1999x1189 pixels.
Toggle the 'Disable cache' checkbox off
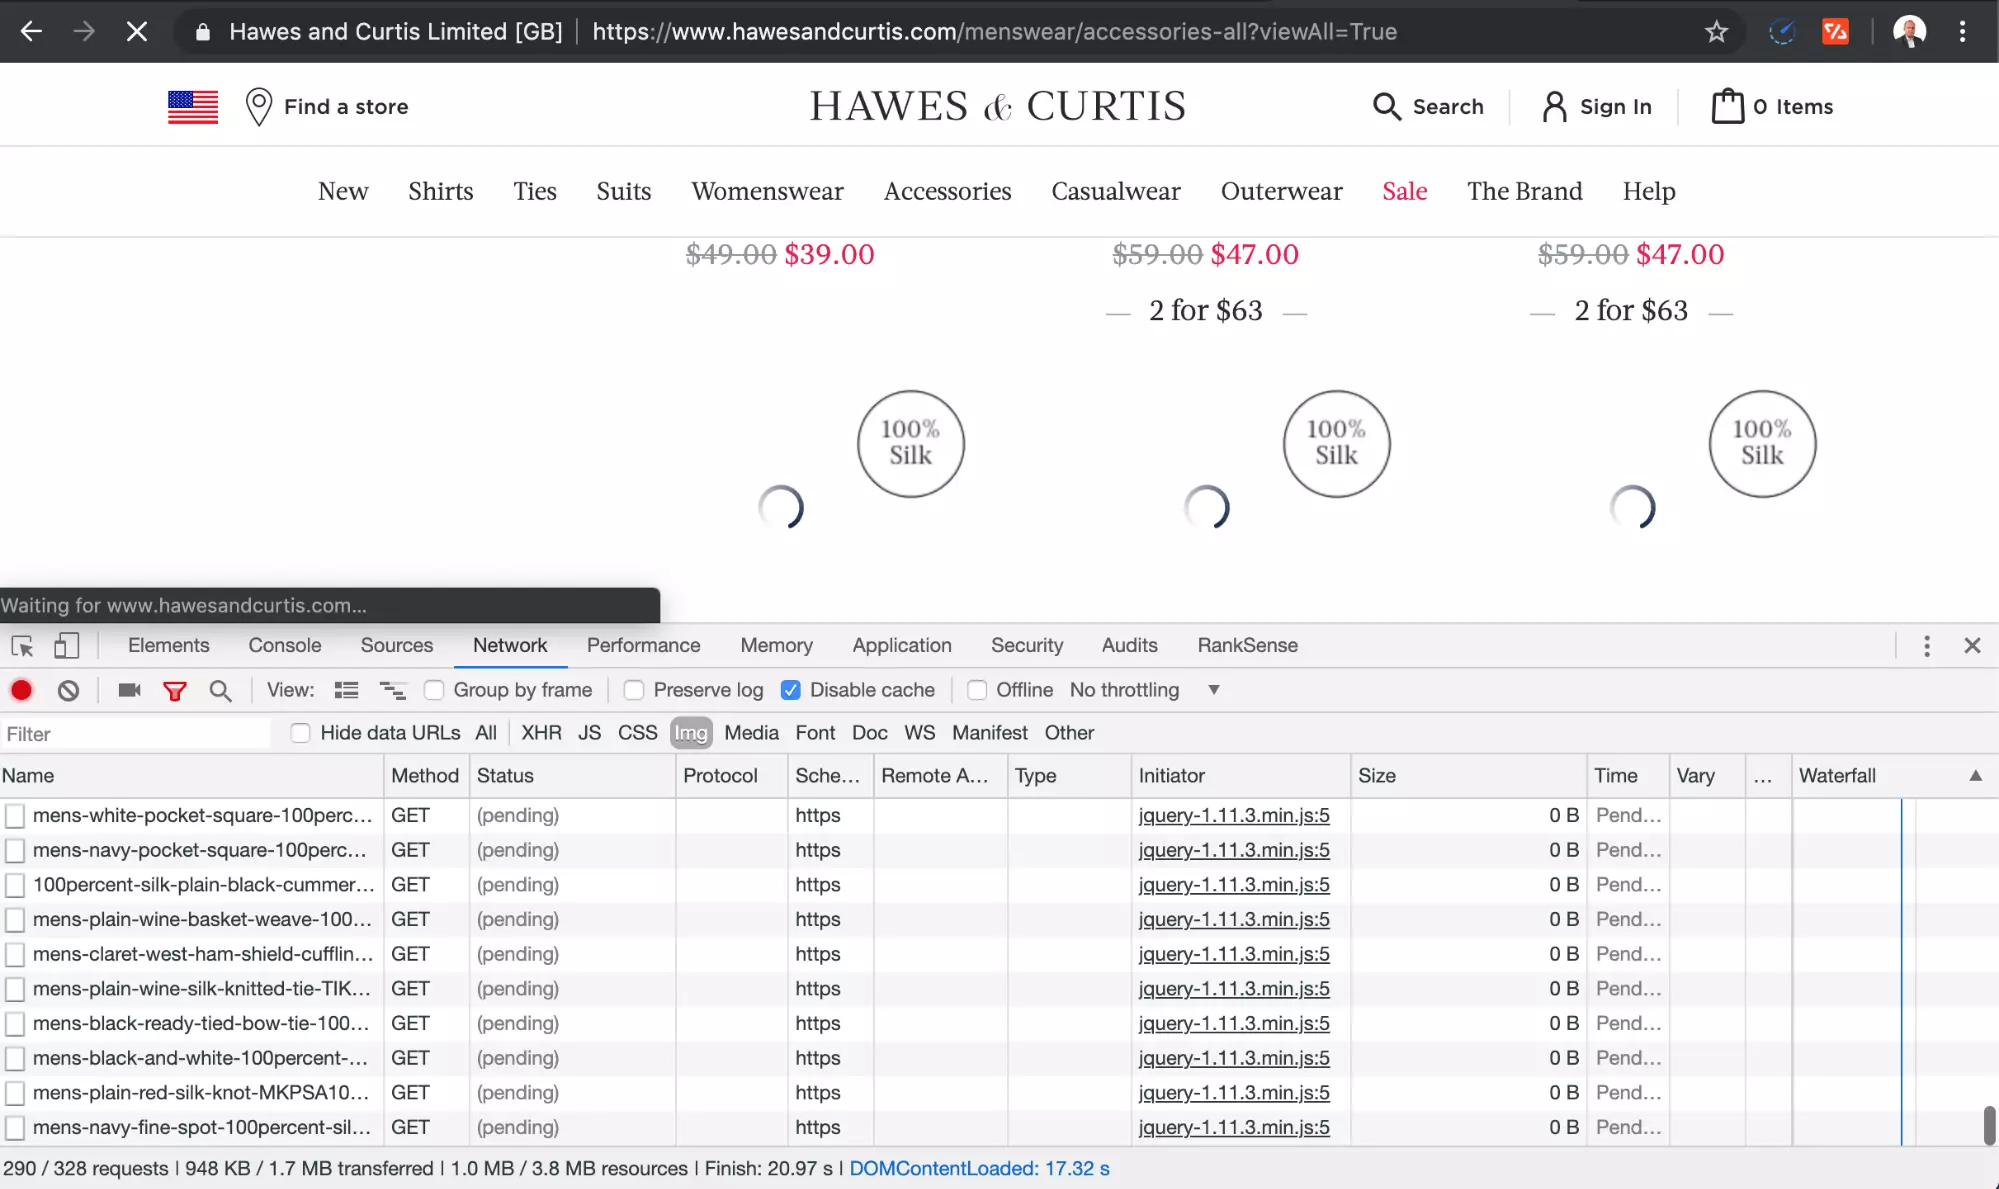pyautogui.click(x=789, y=689)
